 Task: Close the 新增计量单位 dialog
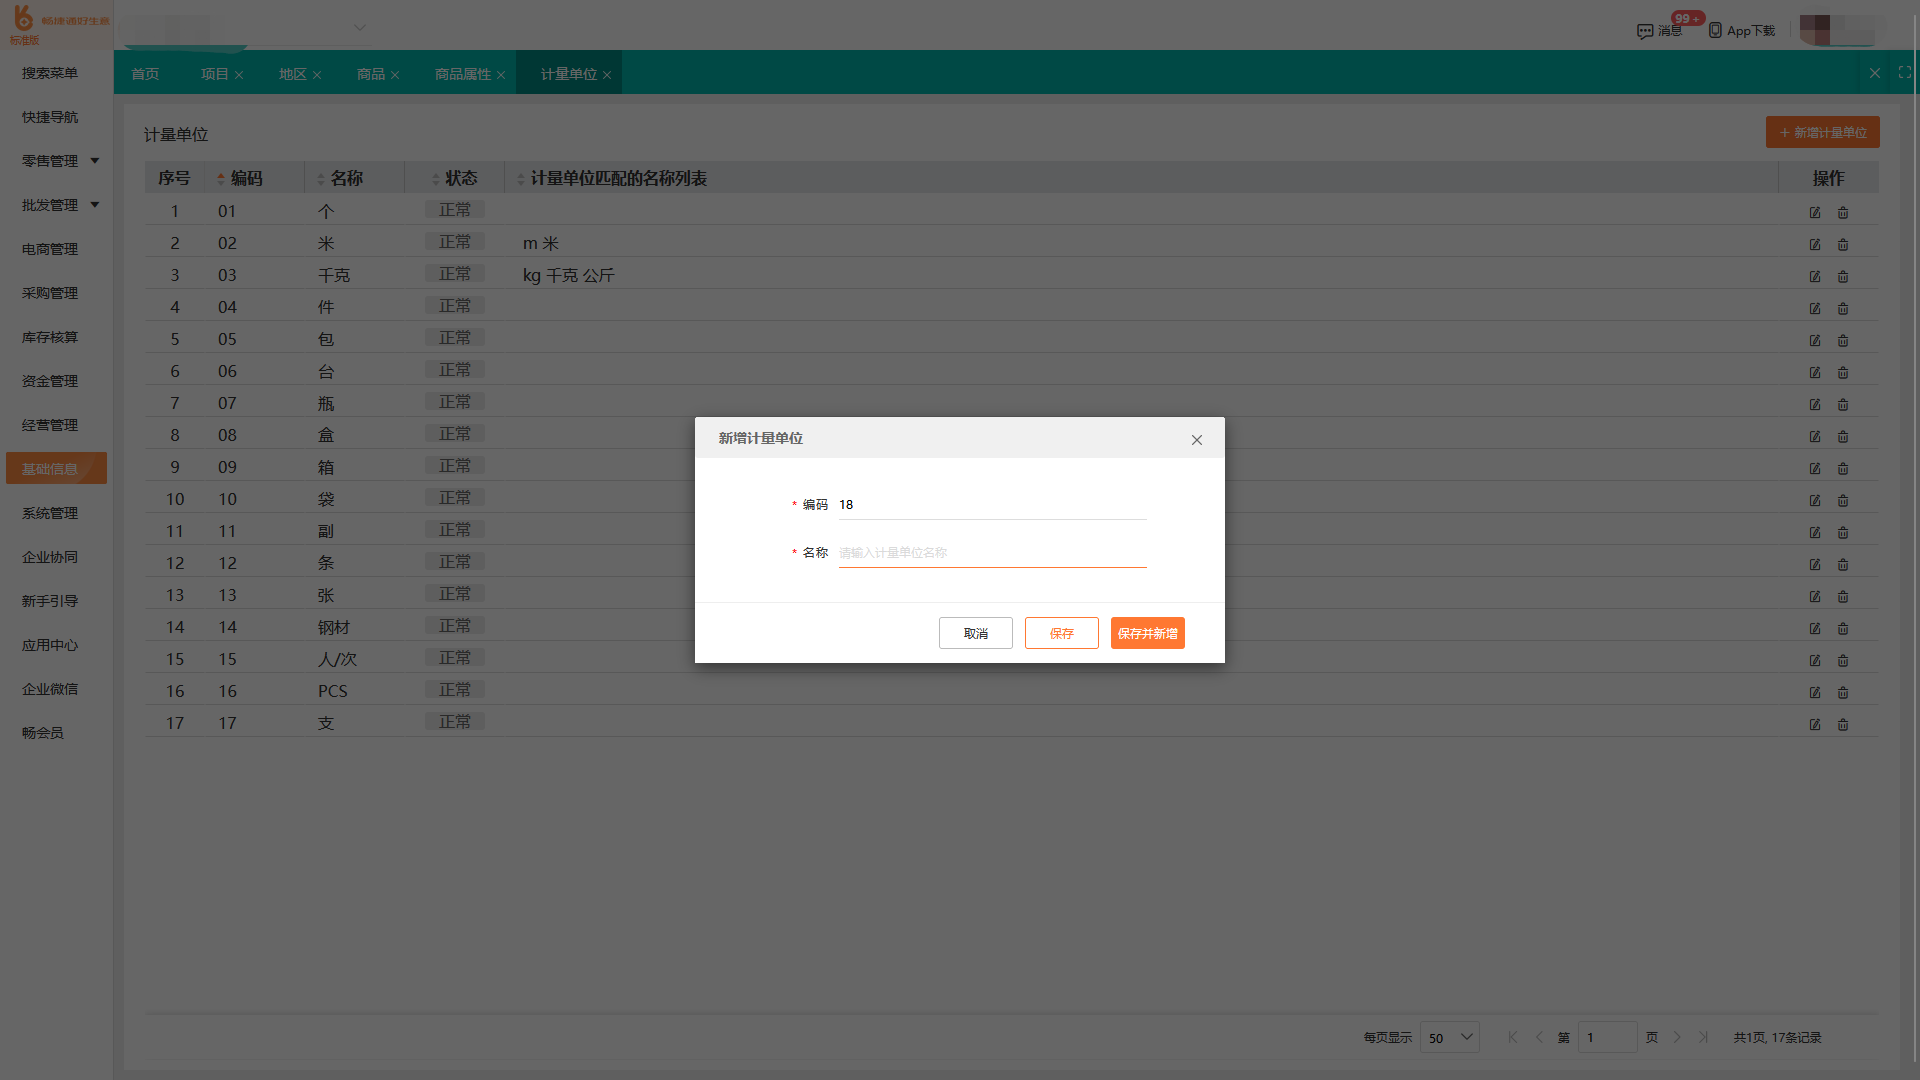pyautogui.click(x=1197, y=440)
